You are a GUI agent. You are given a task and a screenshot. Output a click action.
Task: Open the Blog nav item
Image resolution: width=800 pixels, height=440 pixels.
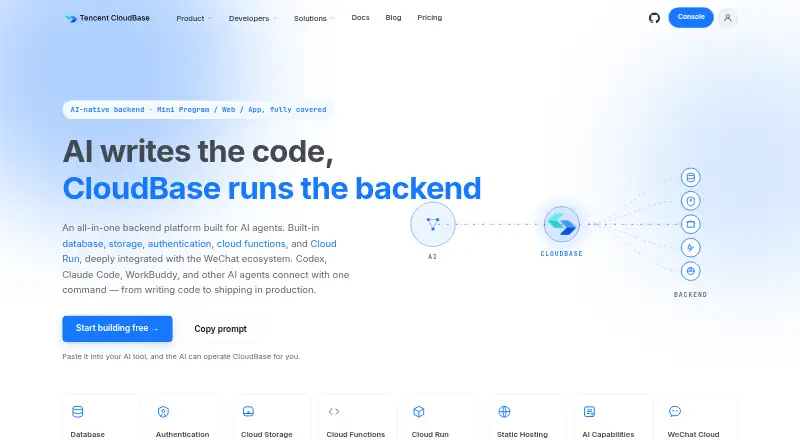393,18
